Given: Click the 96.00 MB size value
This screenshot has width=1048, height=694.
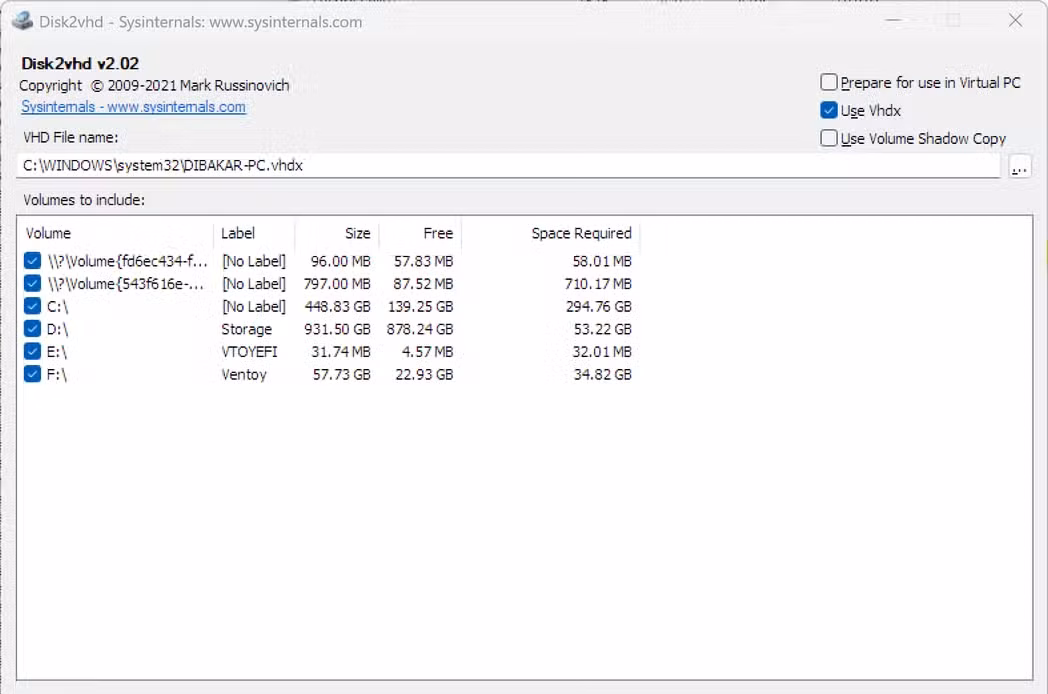Looking at the screenshot, I should (x=341, y=261).
